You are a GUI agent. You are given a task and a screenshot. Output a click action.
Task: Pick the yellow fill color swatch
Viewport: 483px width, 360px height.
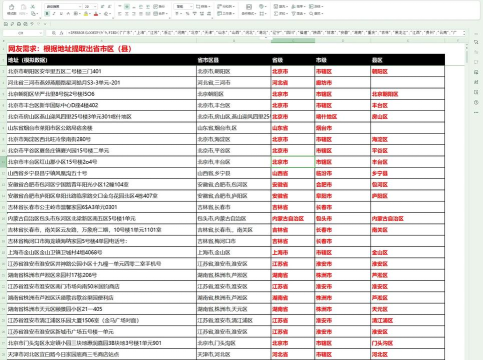tap(86, 14)
